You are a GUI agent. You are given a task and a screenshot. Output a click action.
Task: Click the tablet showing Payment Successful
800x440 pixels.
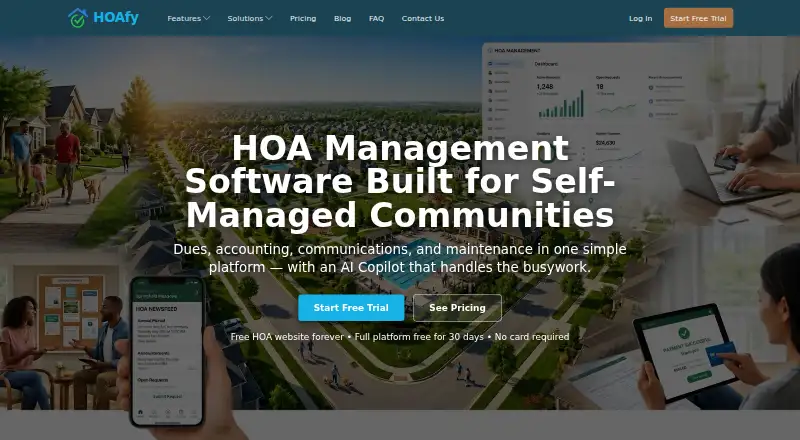click(685, 353)
